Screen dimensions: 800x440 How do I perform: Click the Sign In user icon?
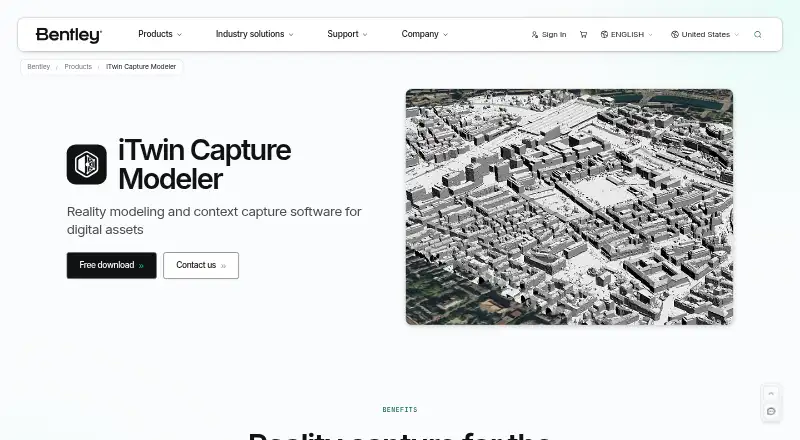(x=534, y=35)
